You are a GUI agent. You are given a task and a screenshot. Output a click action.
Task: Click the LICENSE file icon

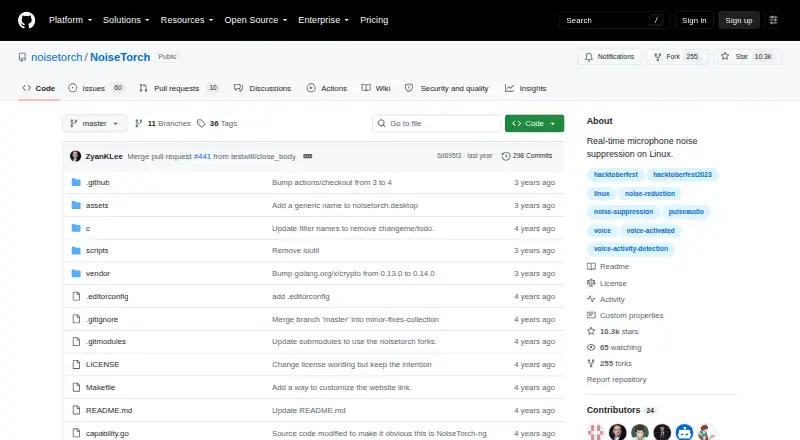tap(76, 364)
